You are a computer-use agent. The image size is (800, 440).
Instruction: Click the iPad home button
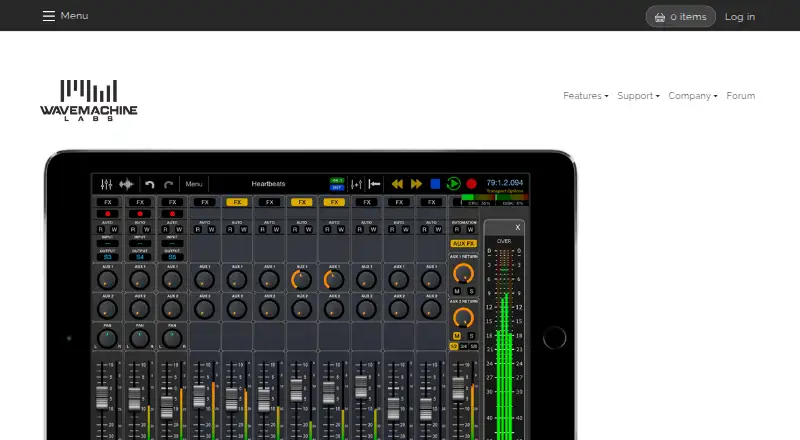tap(554, 337)
